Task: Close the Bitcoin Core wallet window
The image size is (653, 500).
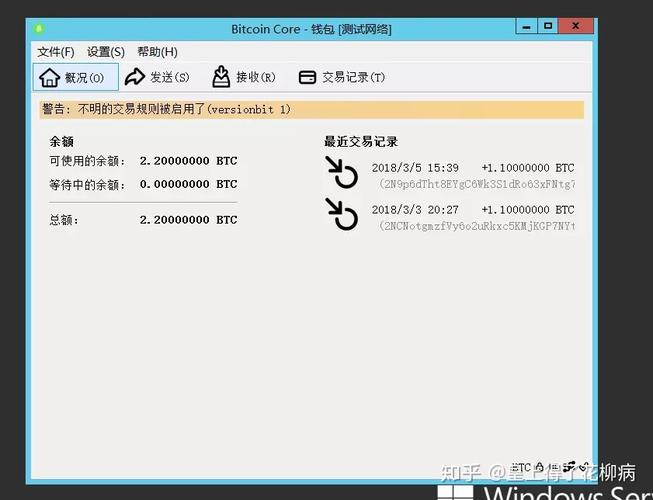Action: (x=578, y=27)
